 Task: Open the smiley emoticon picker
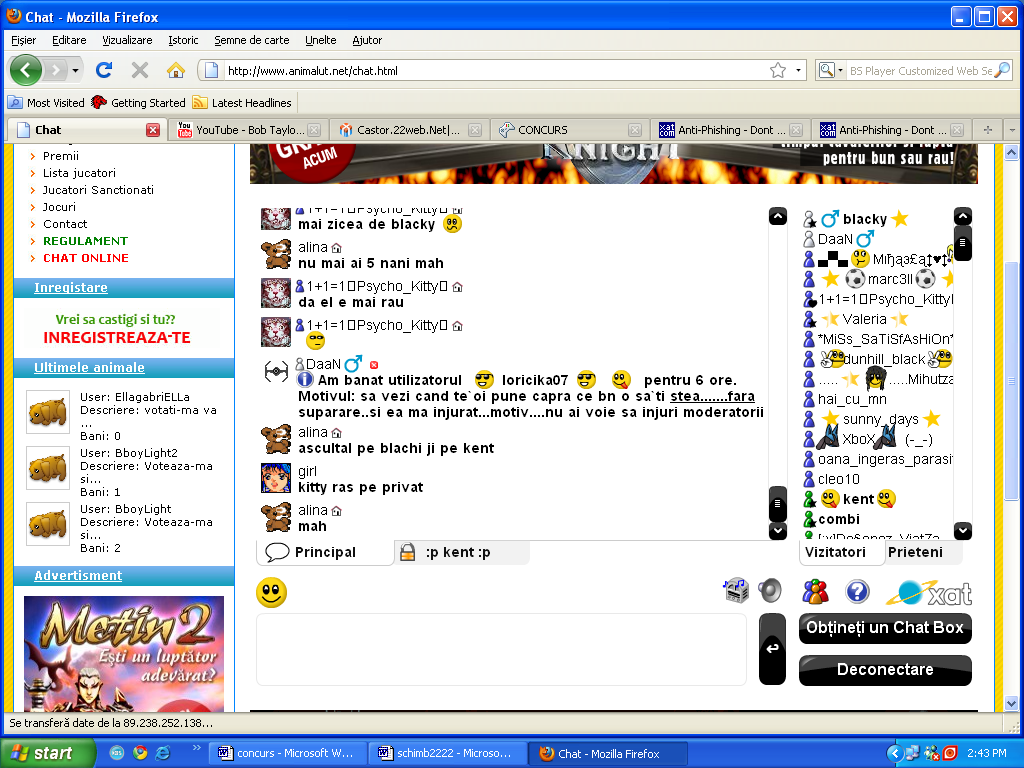(x=271, y=592)
